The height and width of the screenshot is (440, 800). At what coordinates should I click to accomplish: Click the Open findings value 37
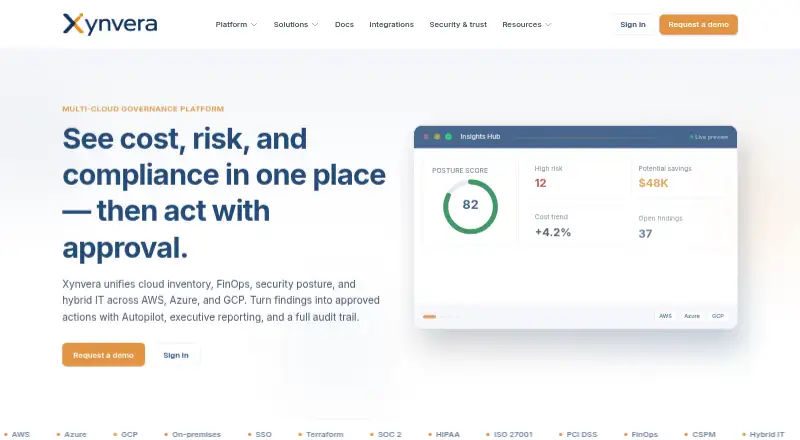[x=645, y=234]
